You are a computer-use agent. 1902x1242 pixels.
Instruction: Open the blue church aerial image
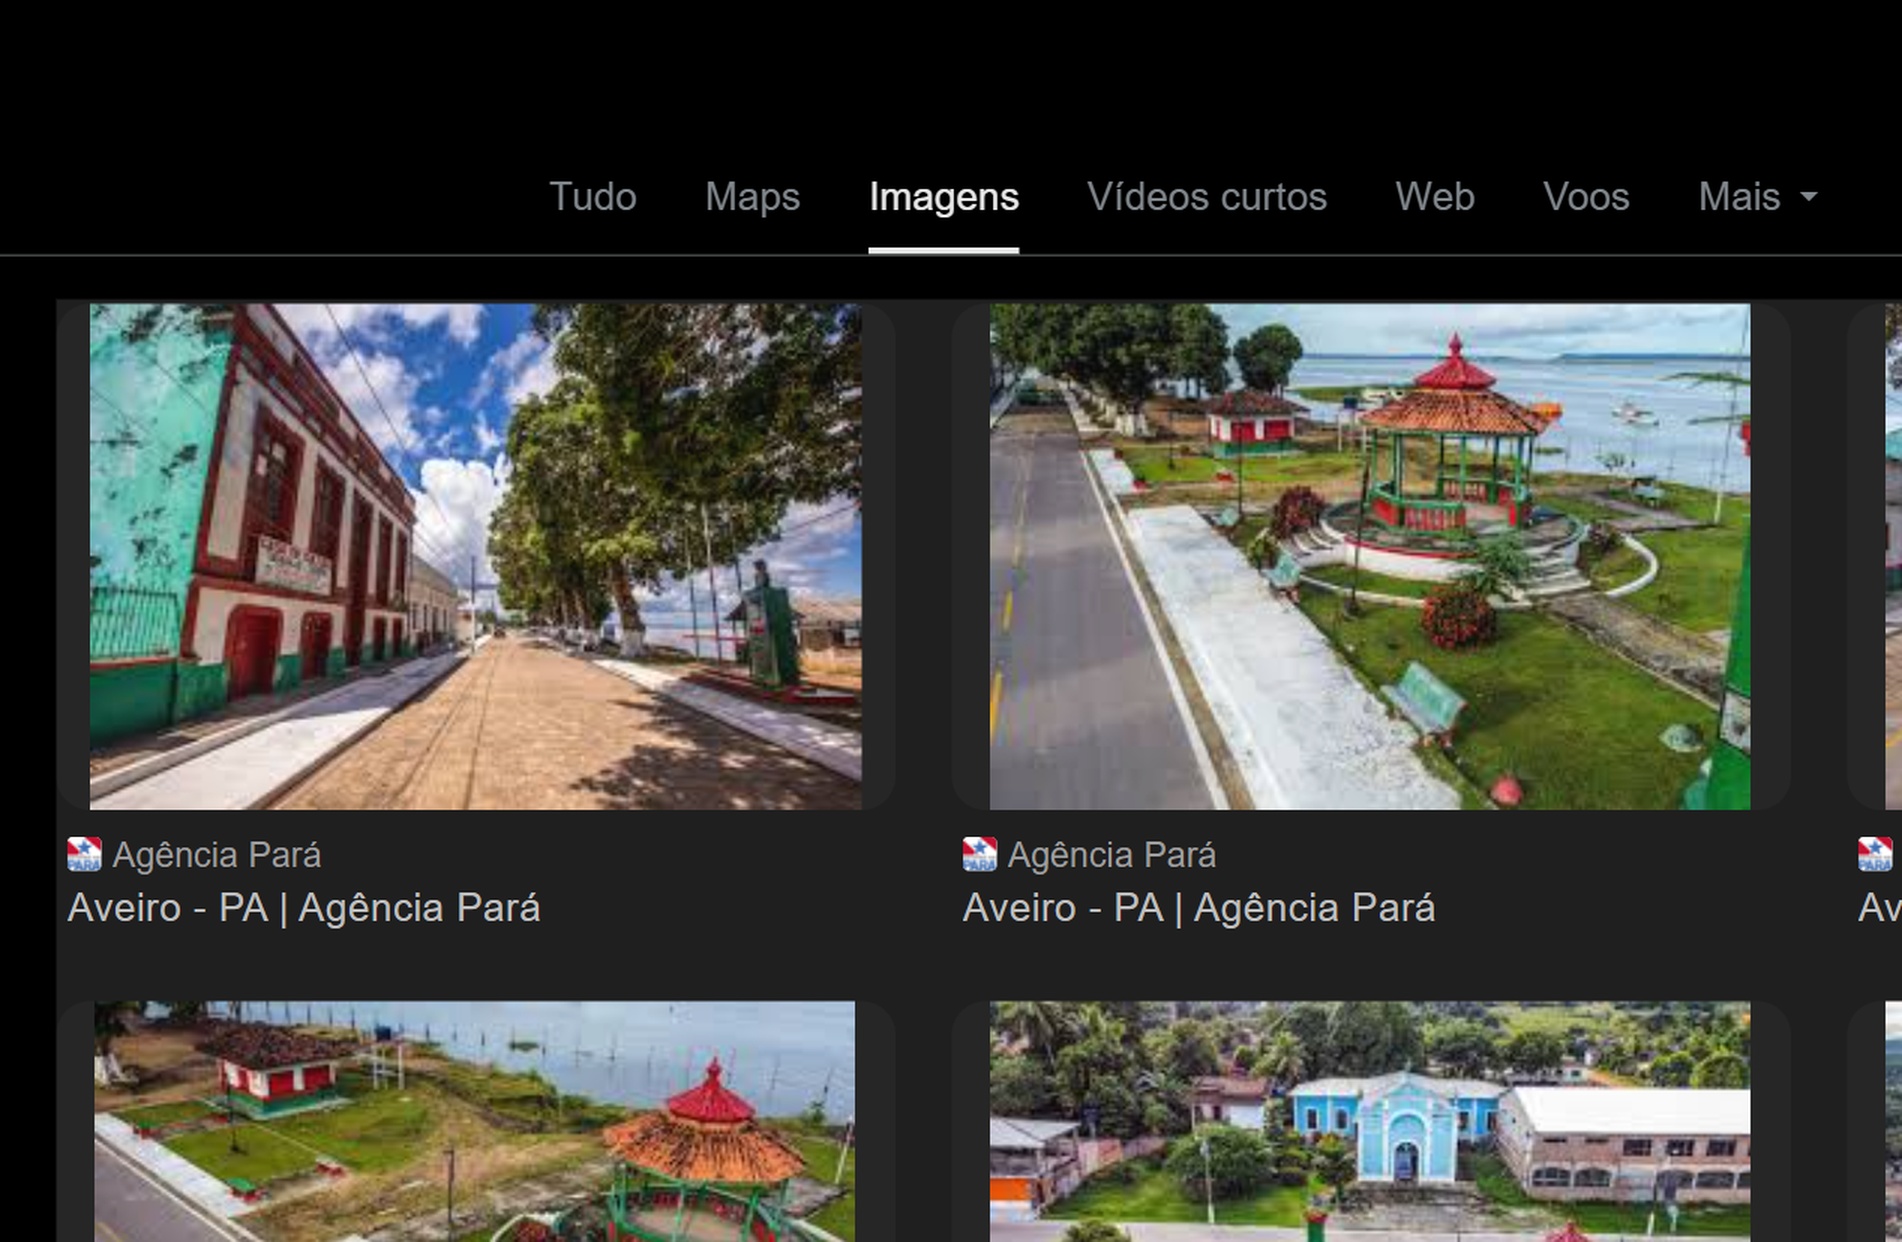pyautogui.click(x=1369, y=1120)
